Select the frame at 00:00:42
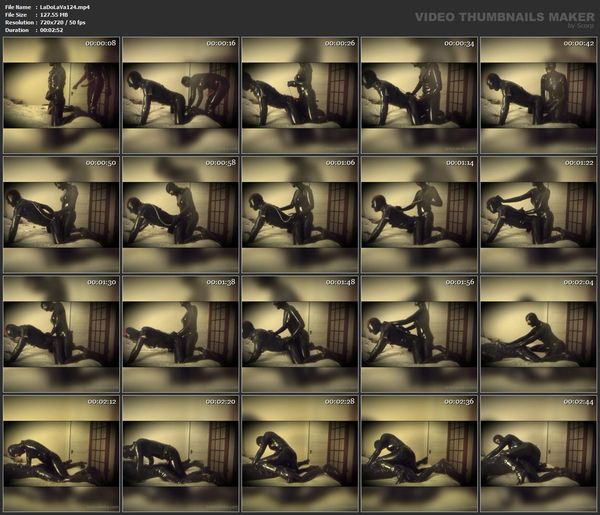The width and height of the screenshot is (600, 515). [538, 94]
